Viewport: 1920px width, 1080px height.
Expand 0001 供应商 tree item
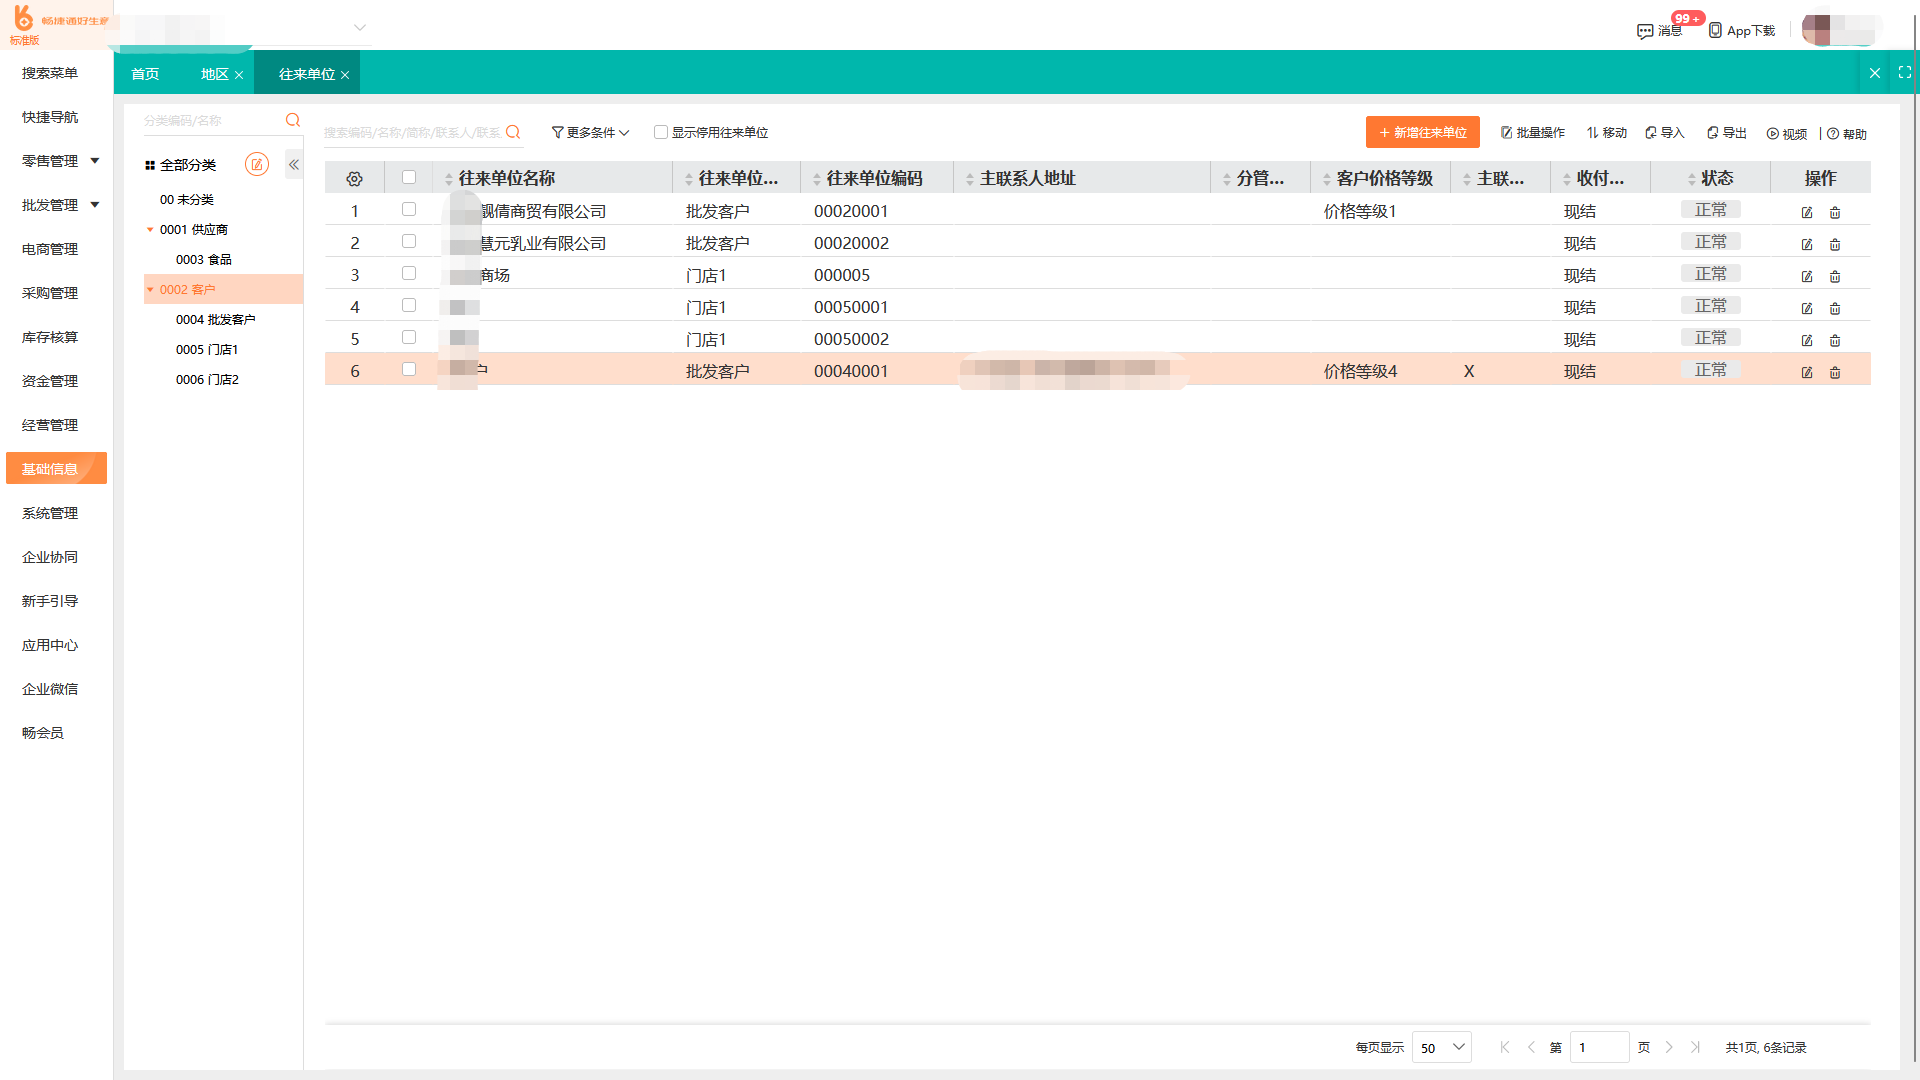click(149, 228)
